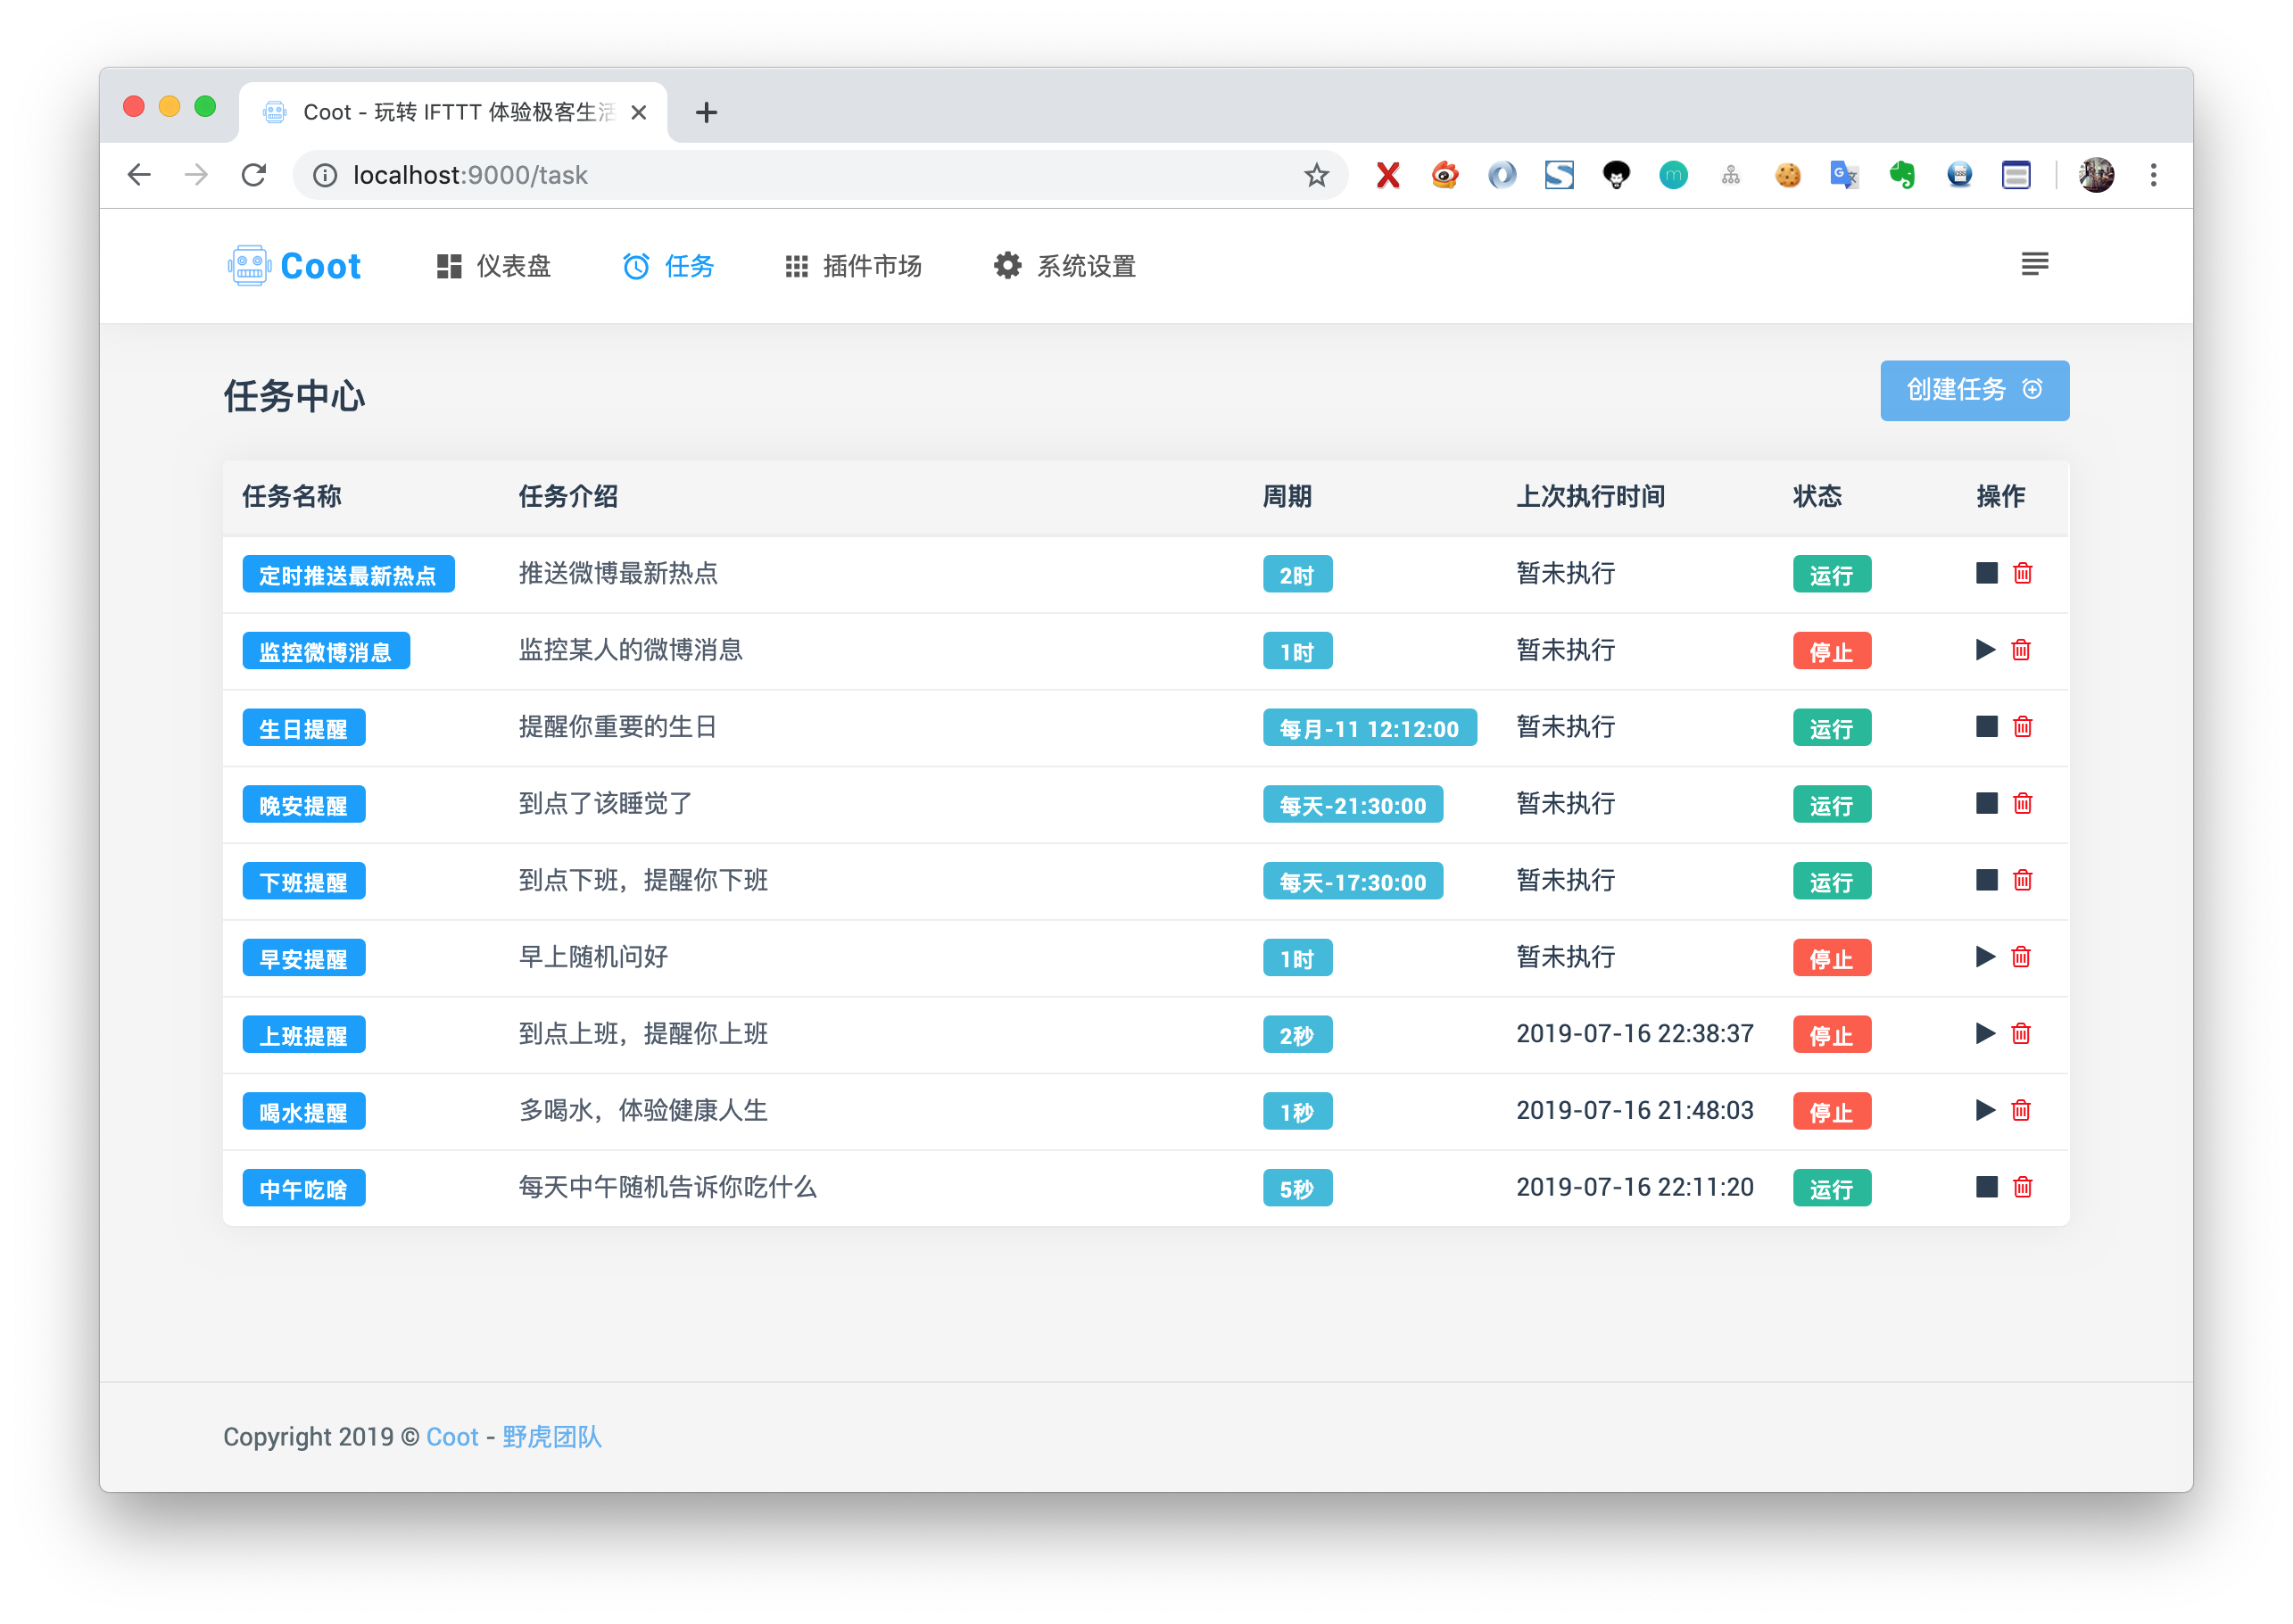Remove 监控微博消息 task with trash icon
Image resolution: width=2293 pixels, height=1624 pixels.
[x=2020, y=650]
